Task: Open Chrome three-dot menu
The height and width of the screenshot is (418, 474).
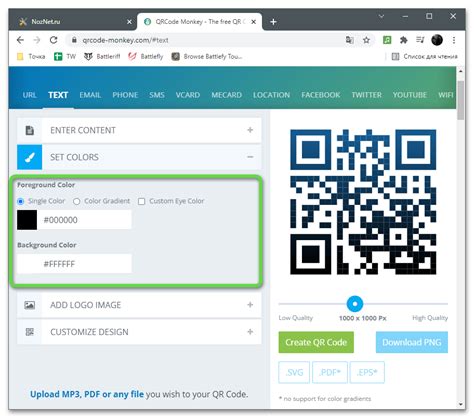Action: 454,40
